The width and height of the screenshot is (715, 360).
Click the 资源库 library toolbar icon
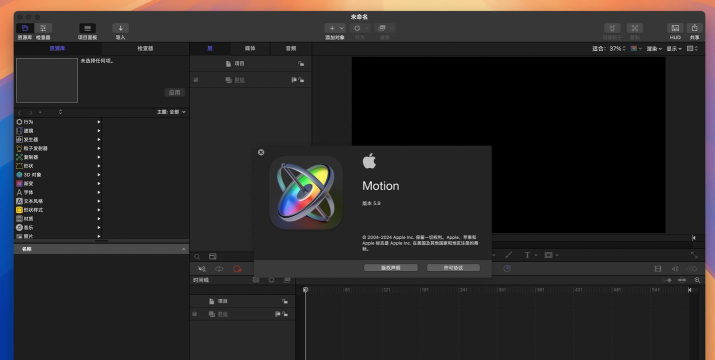pos(25,28)
